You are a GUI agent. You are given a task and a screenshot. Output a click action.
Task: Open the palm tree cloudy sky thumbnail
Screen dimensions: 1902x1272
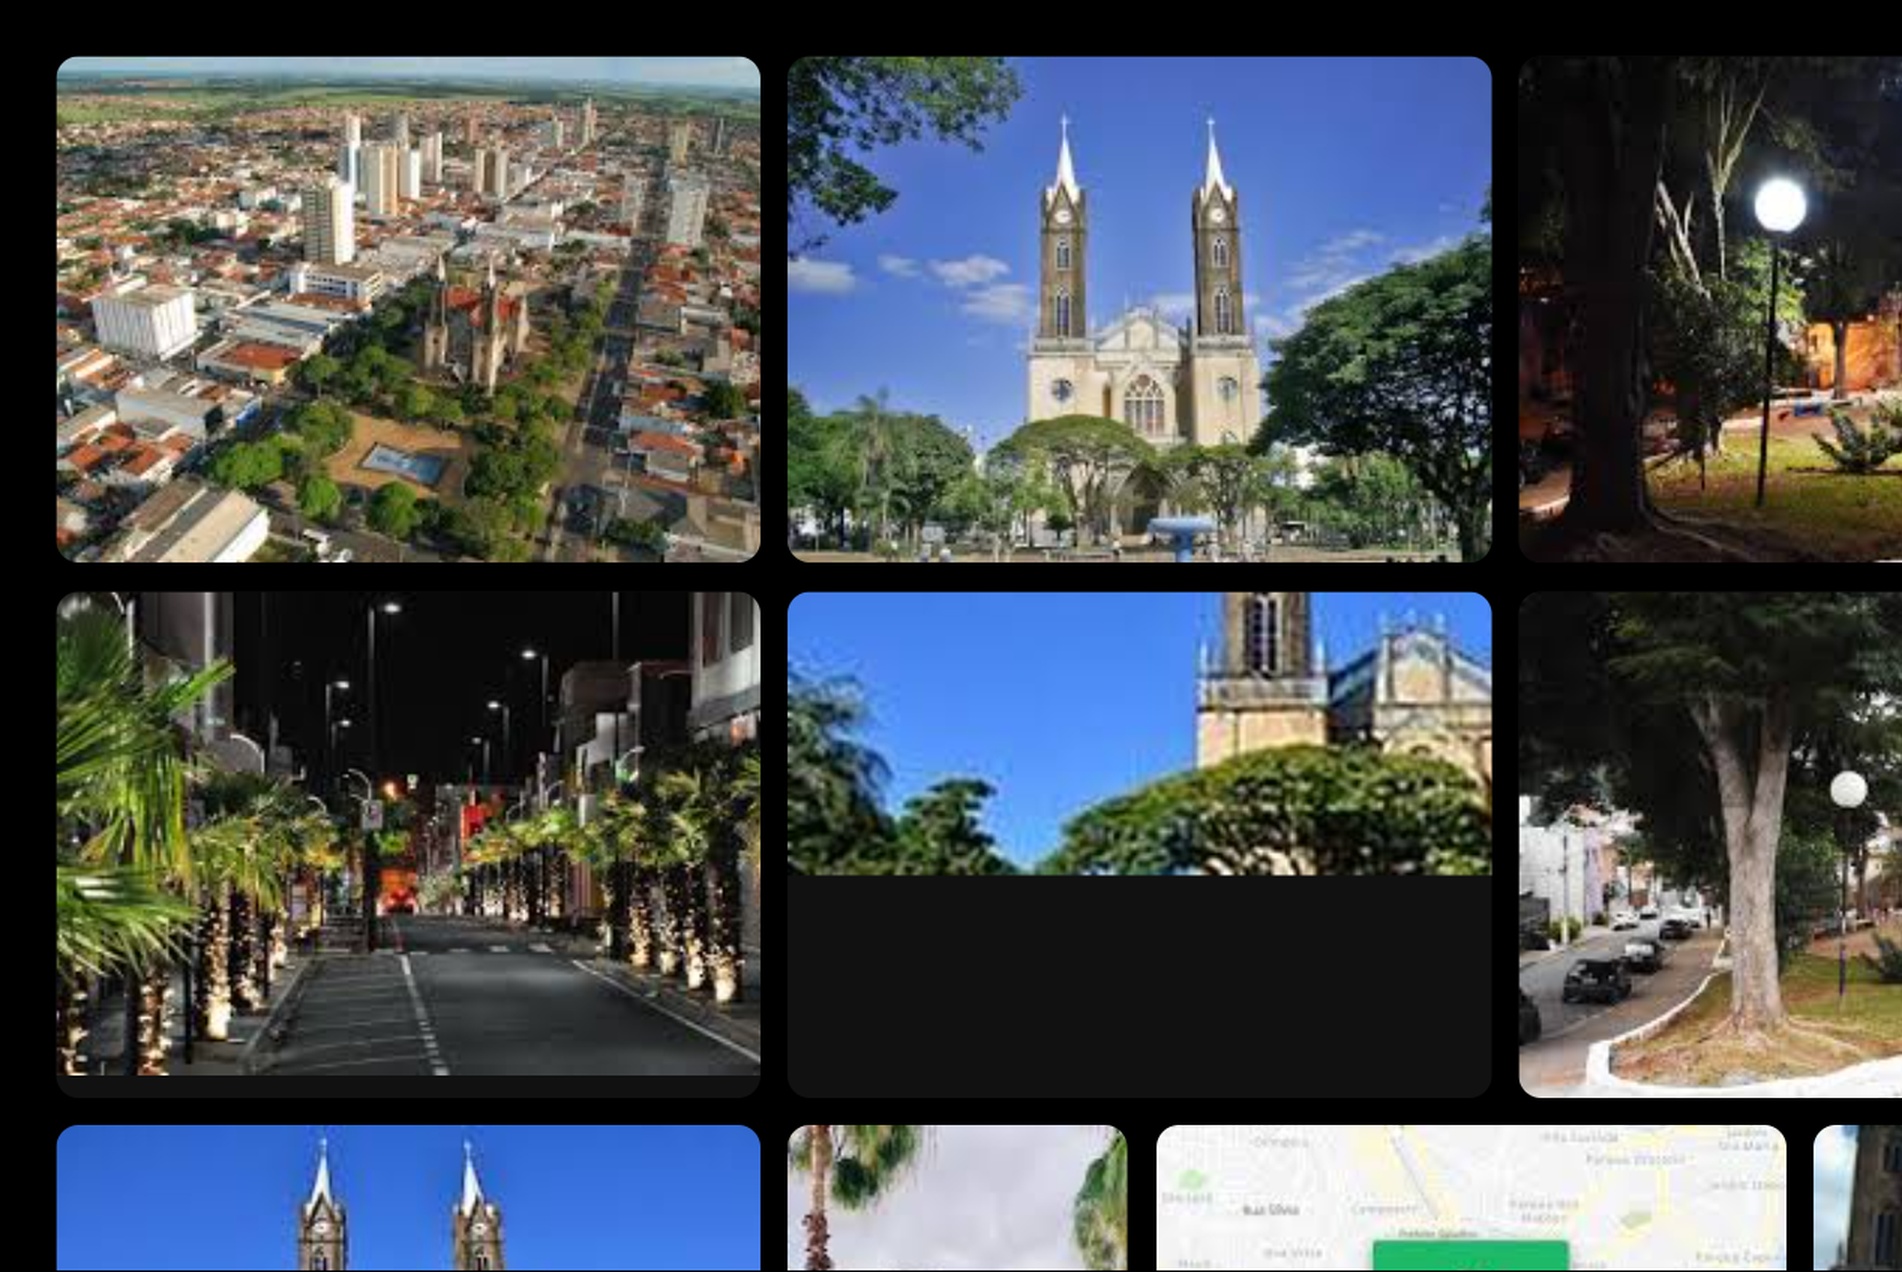pyautogui.click(x=957, y=1197)
